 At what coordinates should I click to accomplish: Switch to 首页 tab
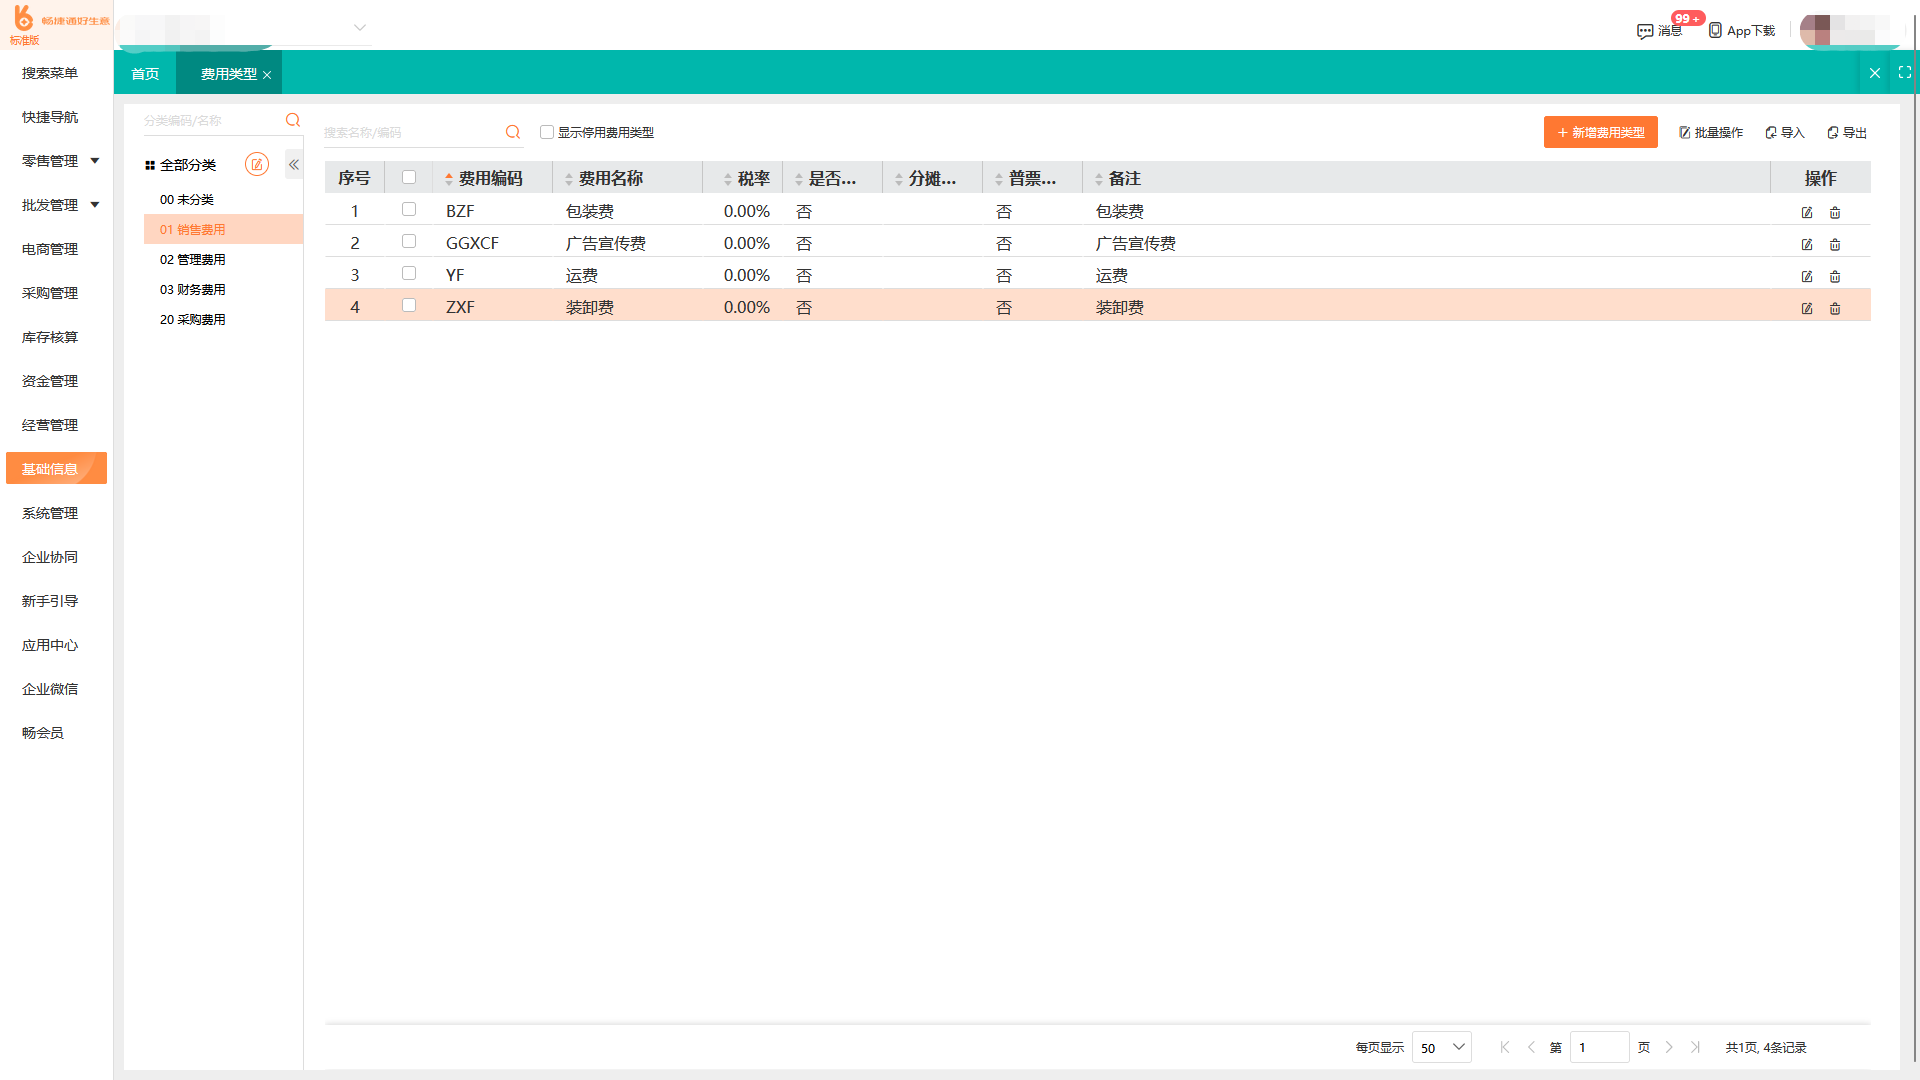(x=145, y=74)
